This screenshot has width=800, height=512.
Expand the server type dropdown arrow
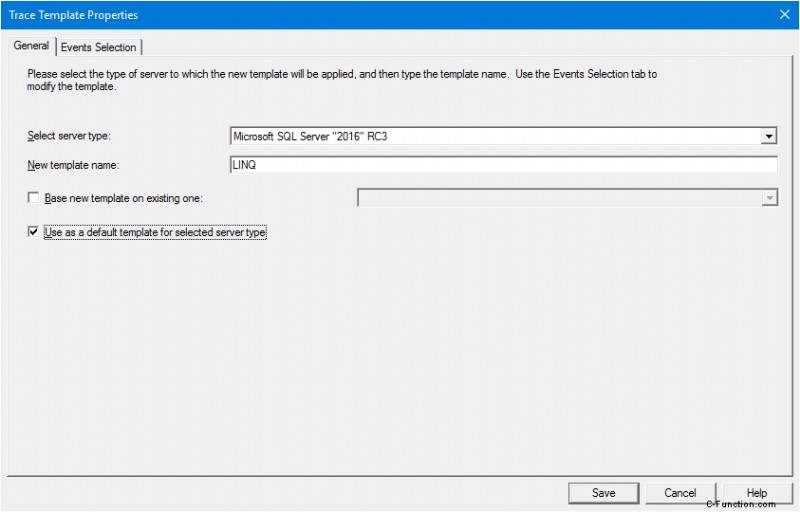pyautogui.click(x=768, y=136)
